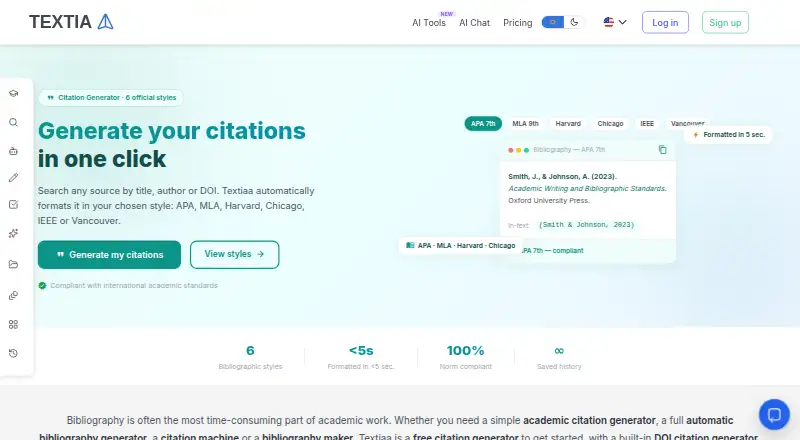The image size is (800, 440).
Task: Open the pencil writing sidebar tool
Action: point(14,178)
